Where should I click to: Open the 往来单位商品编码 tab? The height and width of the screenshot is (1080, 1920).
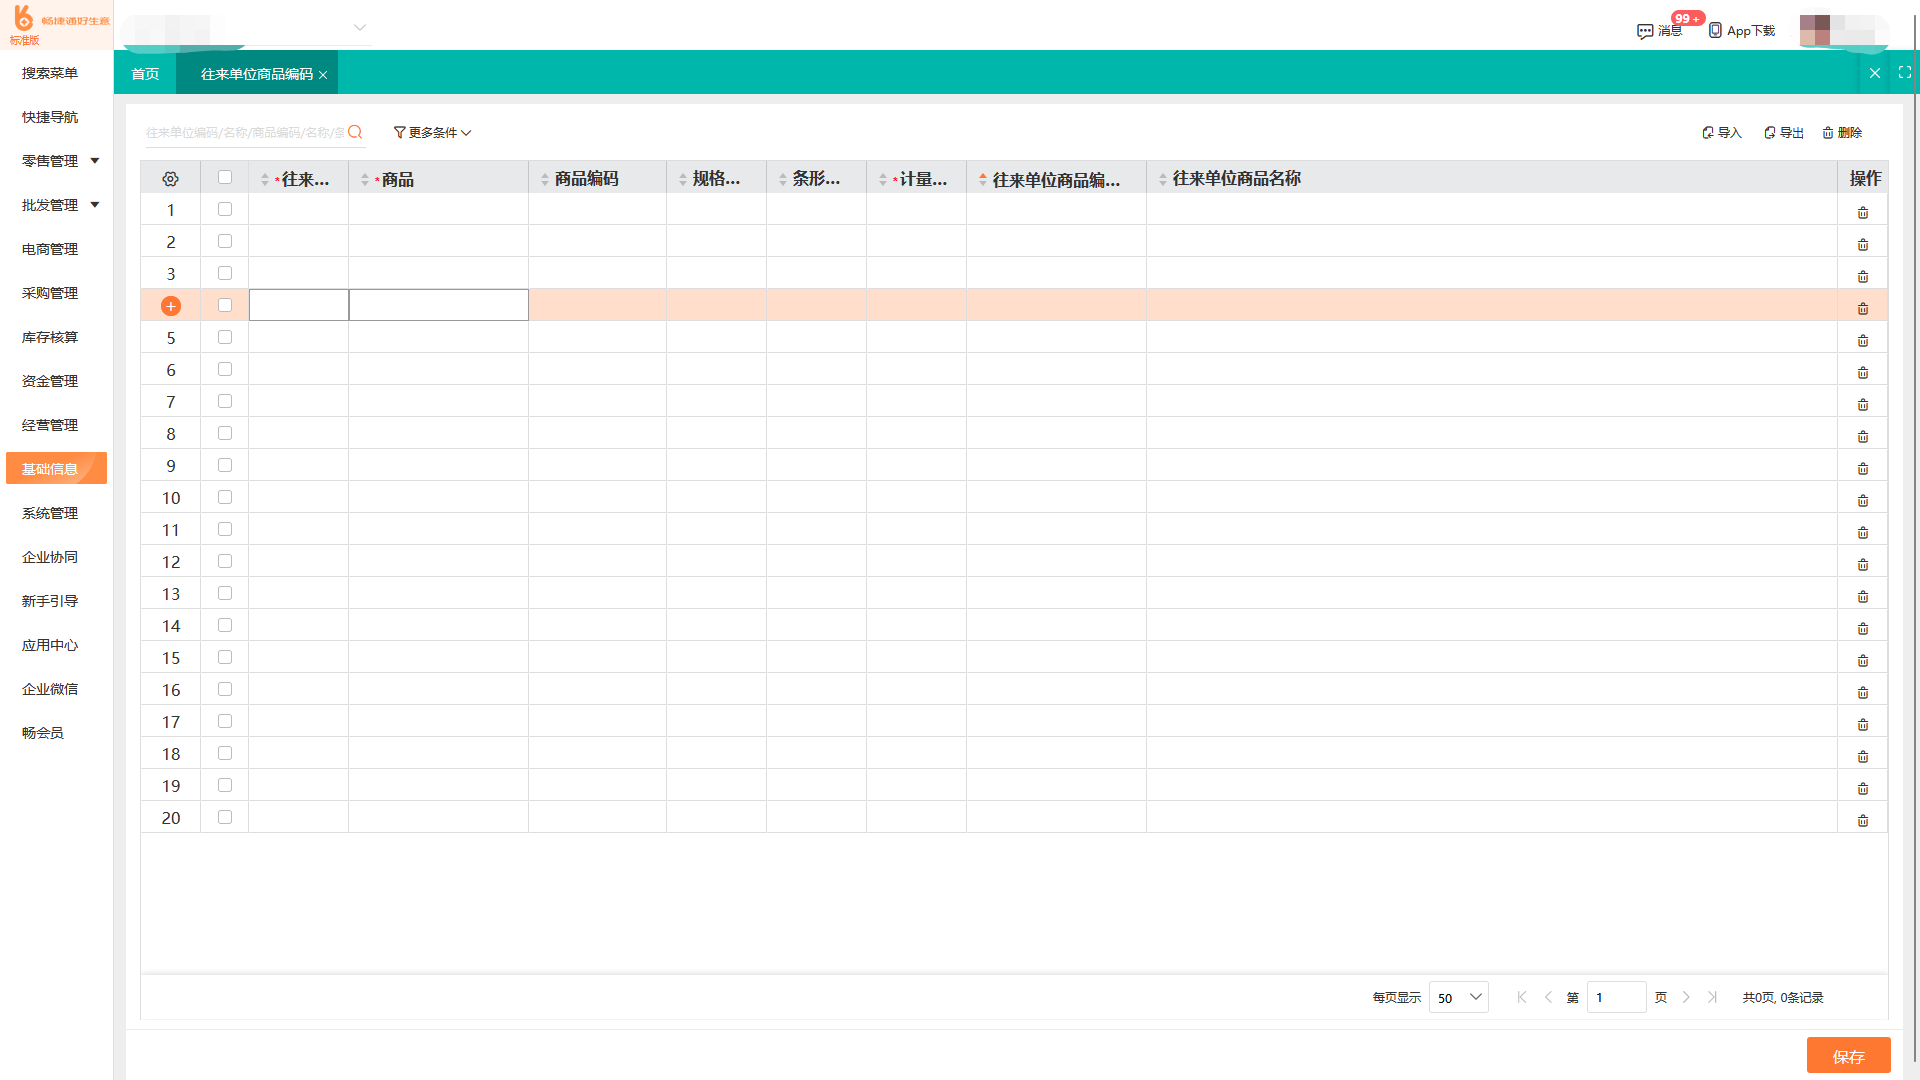point(255,74)
